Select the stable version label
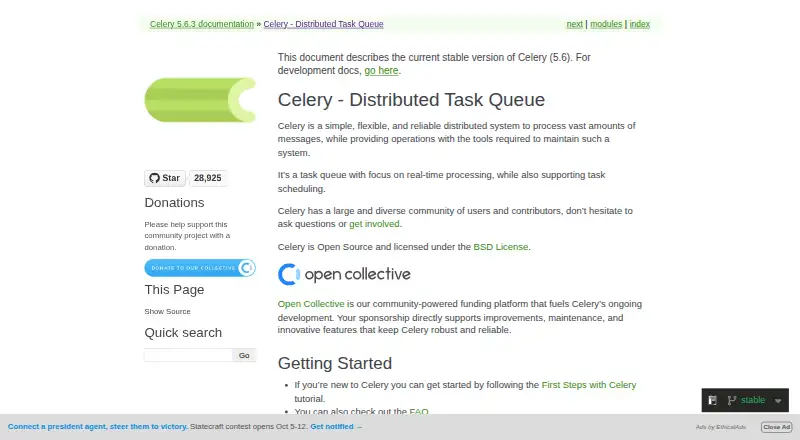800x440 pixels. coord(753,400)
